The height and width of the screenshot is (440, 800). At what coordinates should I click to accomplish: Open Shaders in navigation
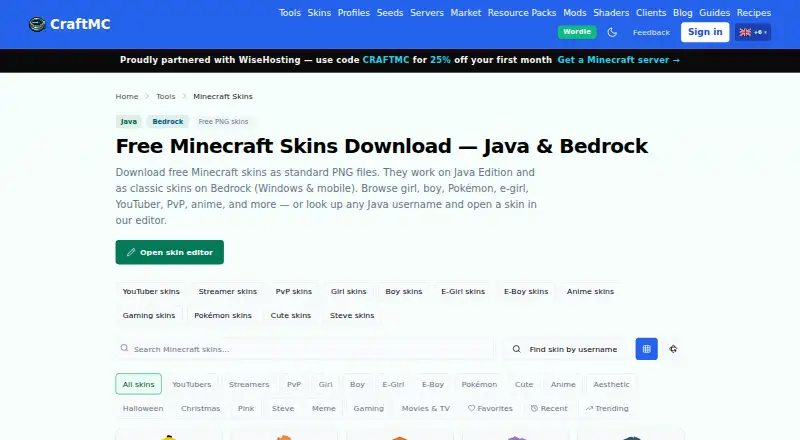(611, 13)
